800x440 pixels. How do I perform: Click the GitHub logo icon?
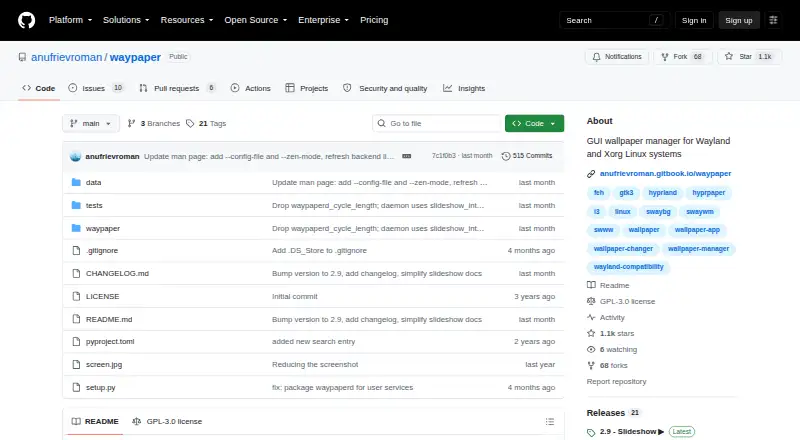(27, 20)
